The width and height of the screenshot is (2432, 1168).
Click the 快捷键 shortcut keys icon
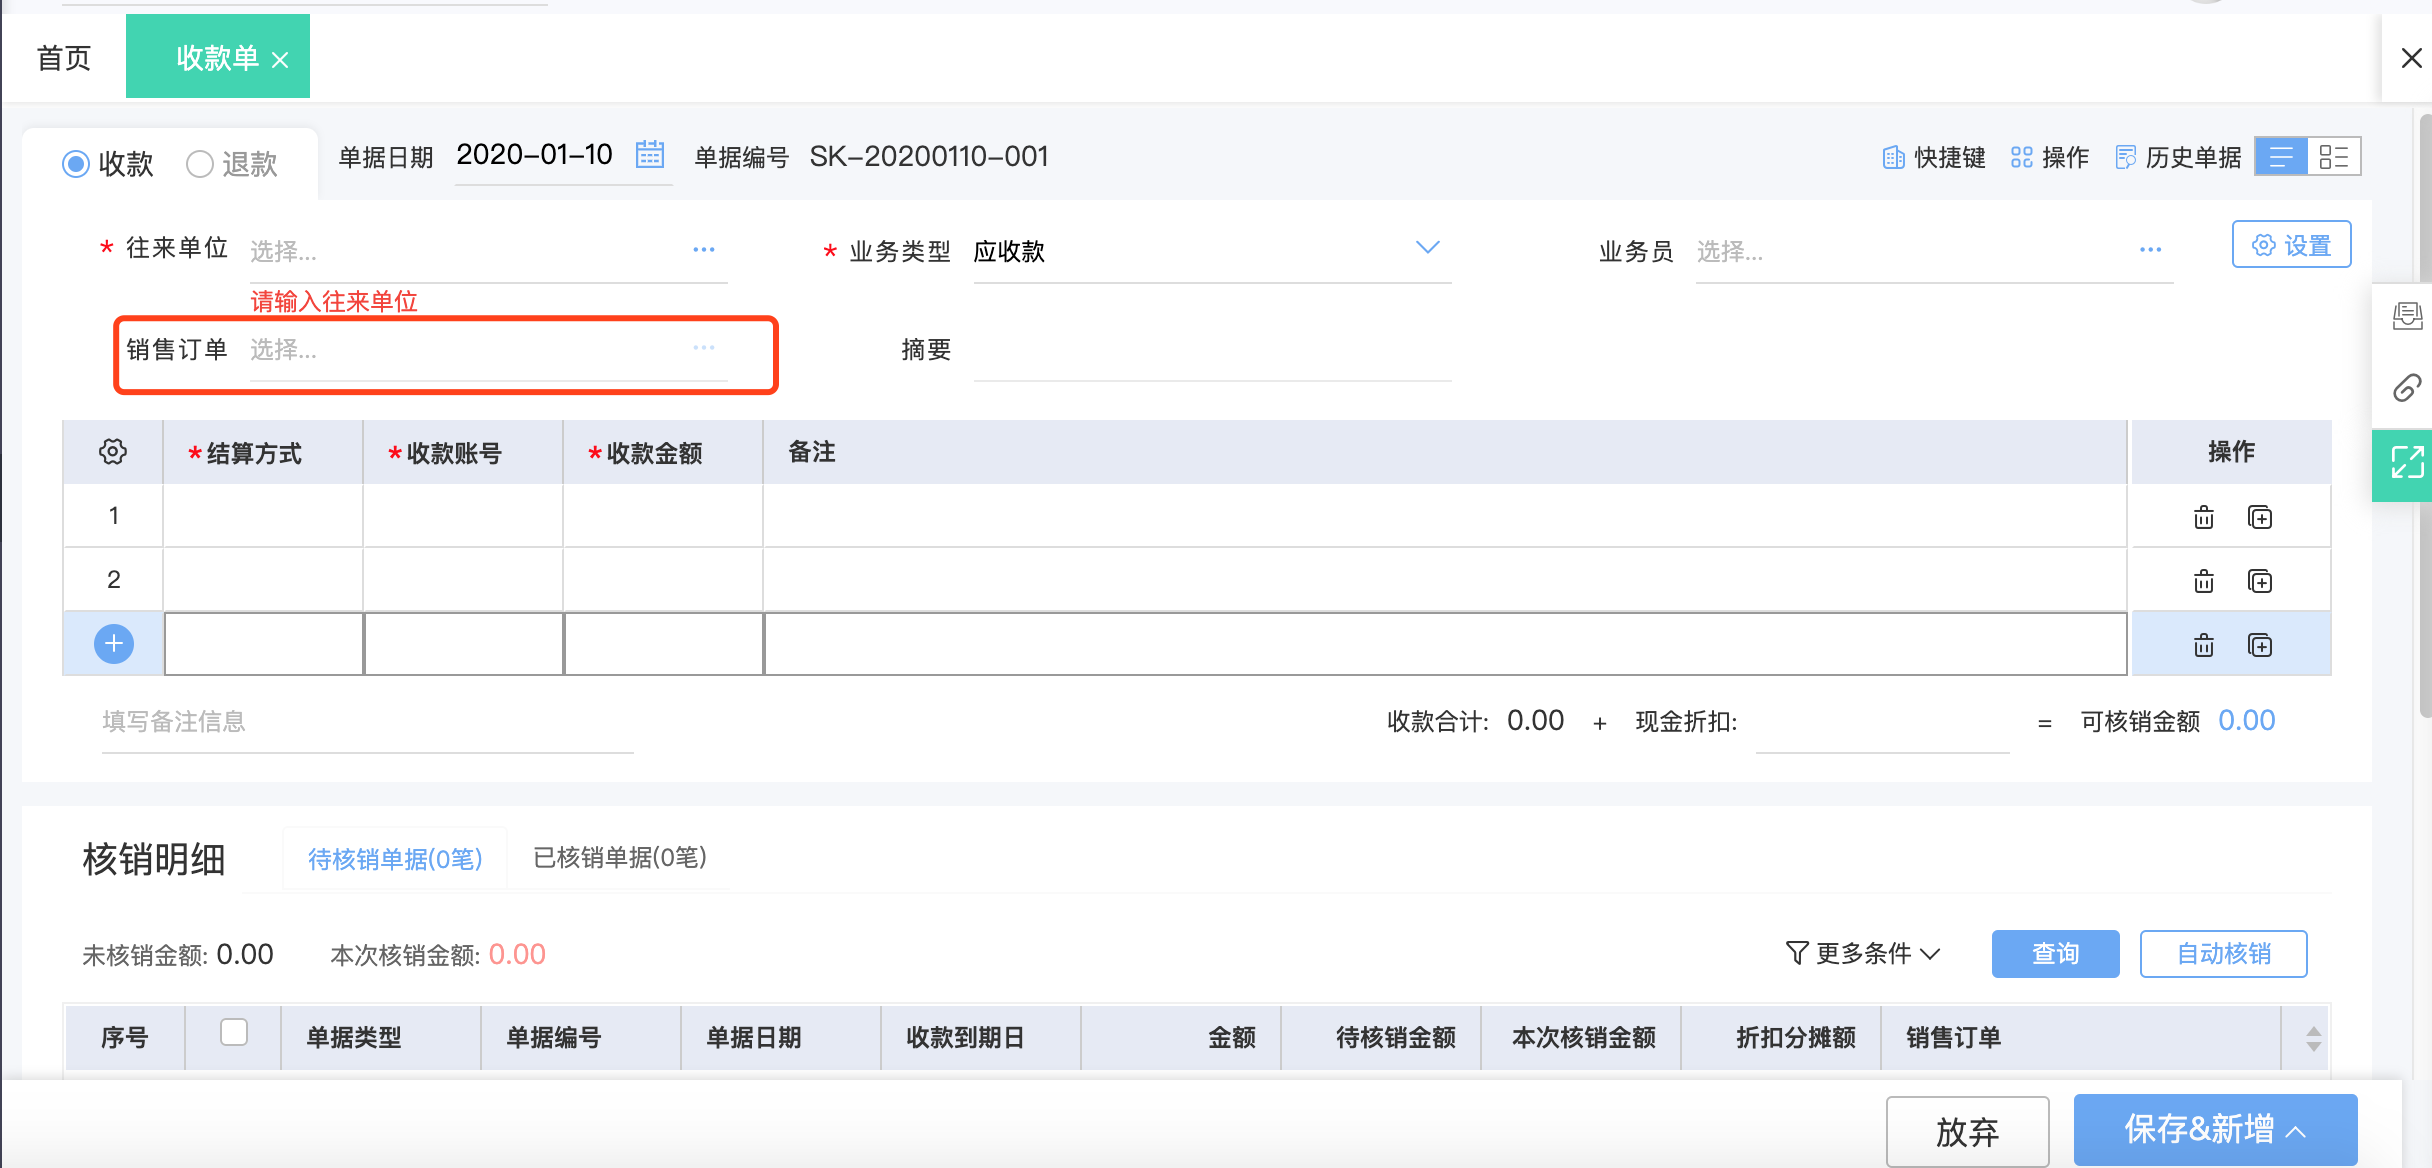[1895, 157]
